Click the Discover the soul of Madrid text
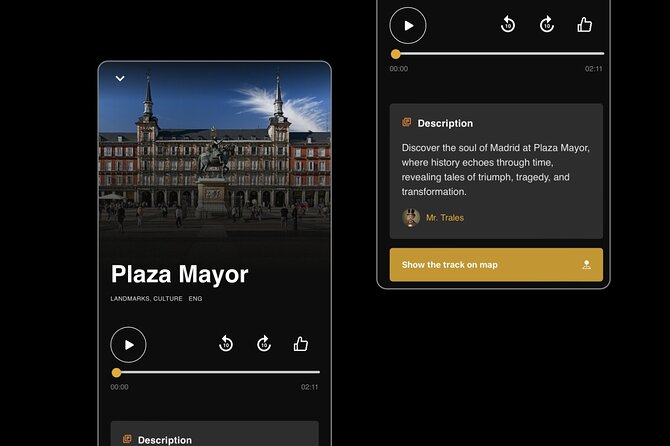The width and height of the screenshot is (670, 446). 496,170
